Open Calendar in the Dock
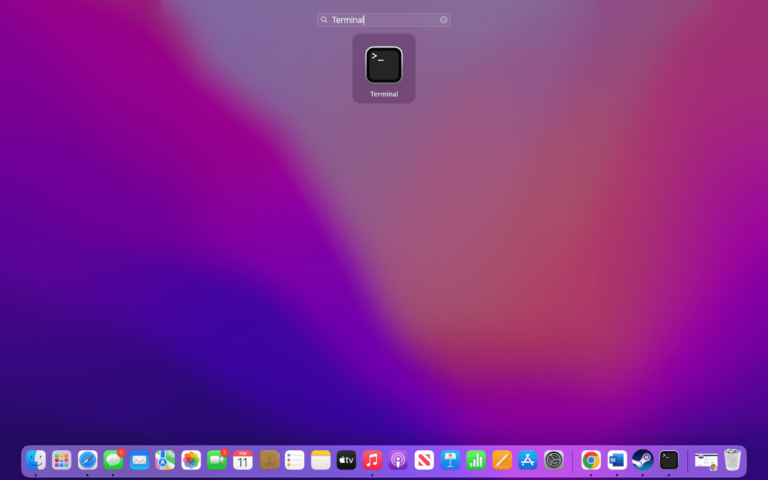 (243, 460)
